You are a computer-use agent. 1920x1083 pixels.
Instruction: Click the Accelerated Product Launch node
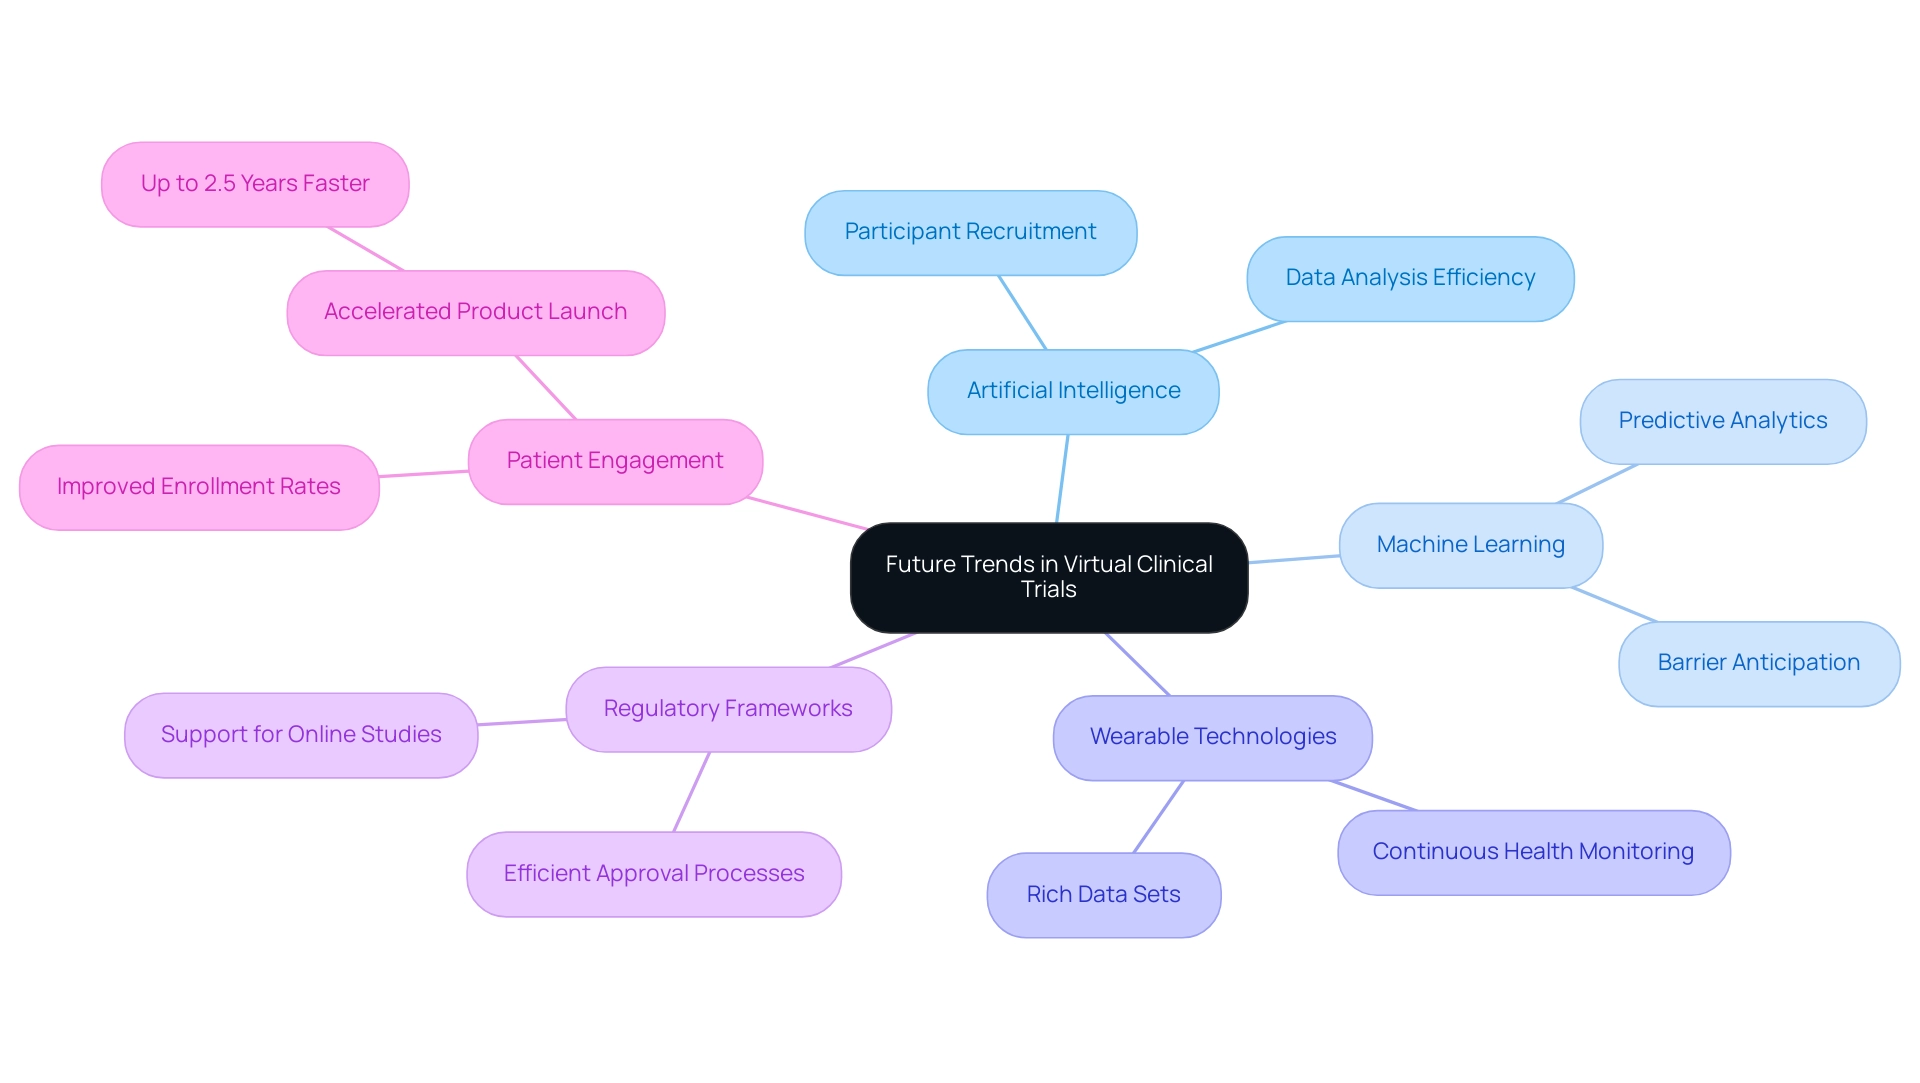tap(477, 309)
